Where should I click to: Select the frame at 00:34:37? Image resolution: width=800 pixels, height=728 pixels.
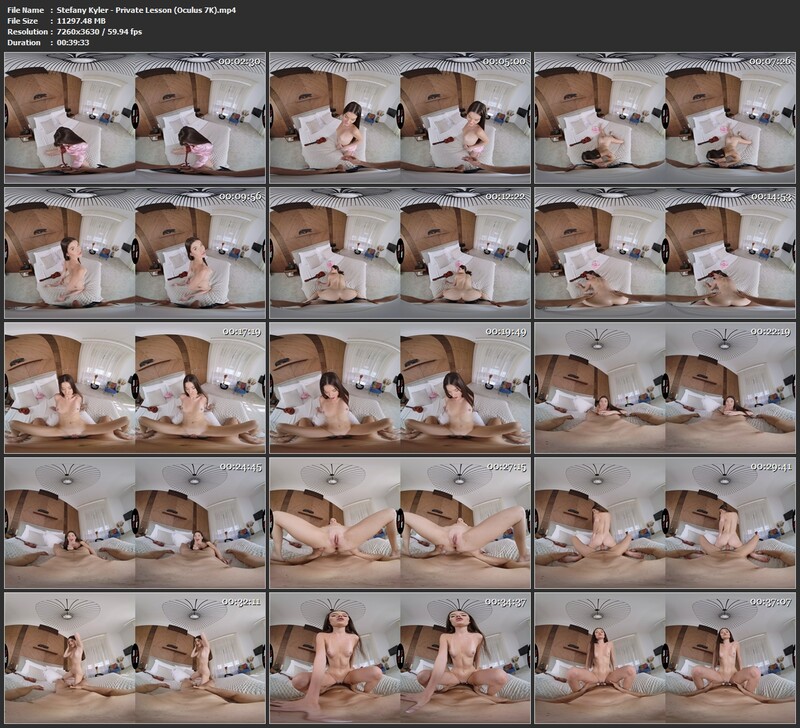pos(400,656)
